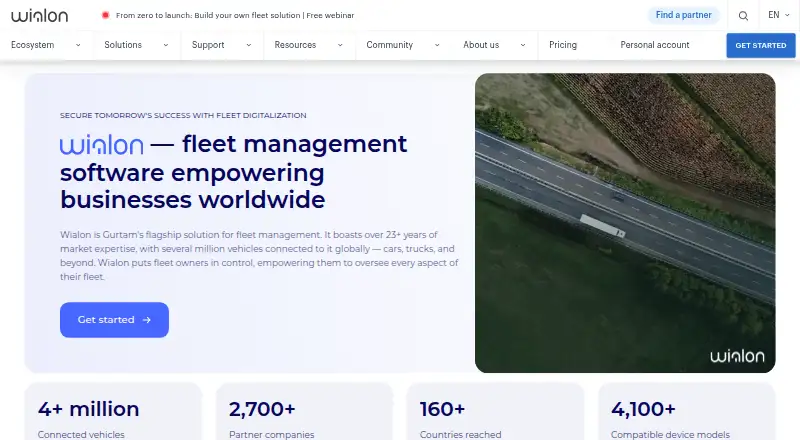This screenshot has height=440, width=800.
Task: Open the Support menu item
Action: (208, 45)
